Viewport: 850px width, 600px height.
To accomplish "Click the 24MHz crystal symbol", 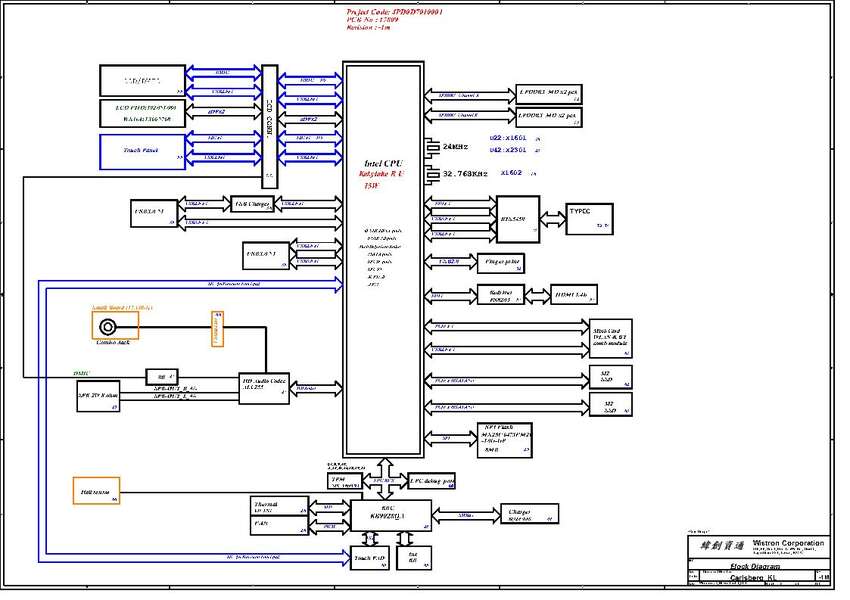I will [432, 146].
